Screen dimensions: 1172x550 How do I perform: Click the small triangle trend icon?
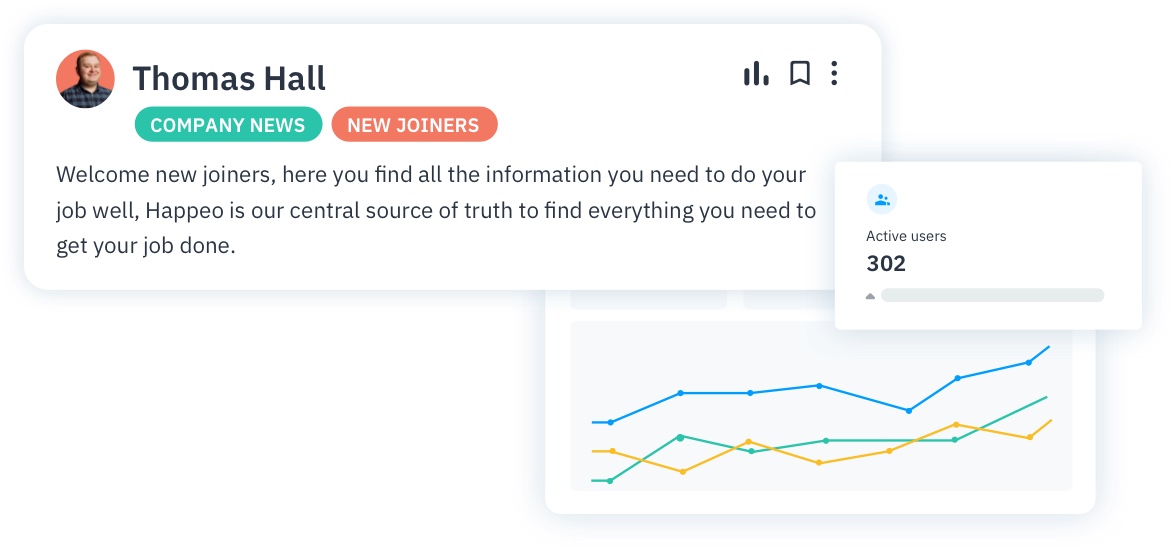tap(870, 296)
